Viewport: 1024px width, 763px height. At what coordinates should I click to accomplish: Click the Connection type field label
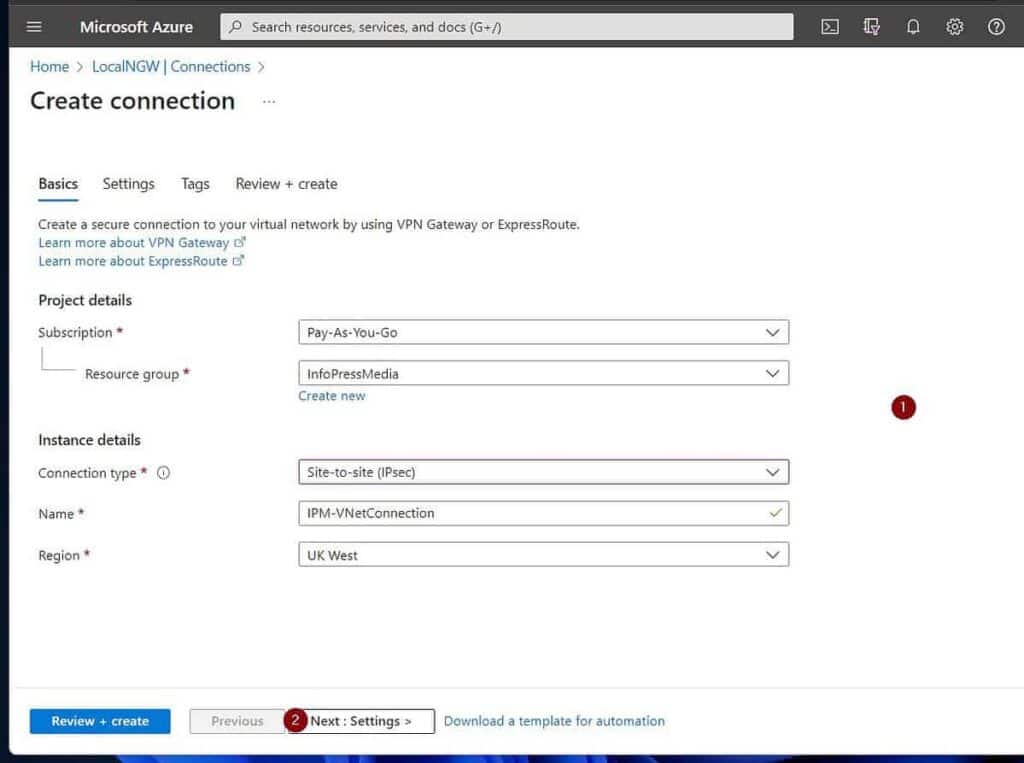(x=87, y=473)
